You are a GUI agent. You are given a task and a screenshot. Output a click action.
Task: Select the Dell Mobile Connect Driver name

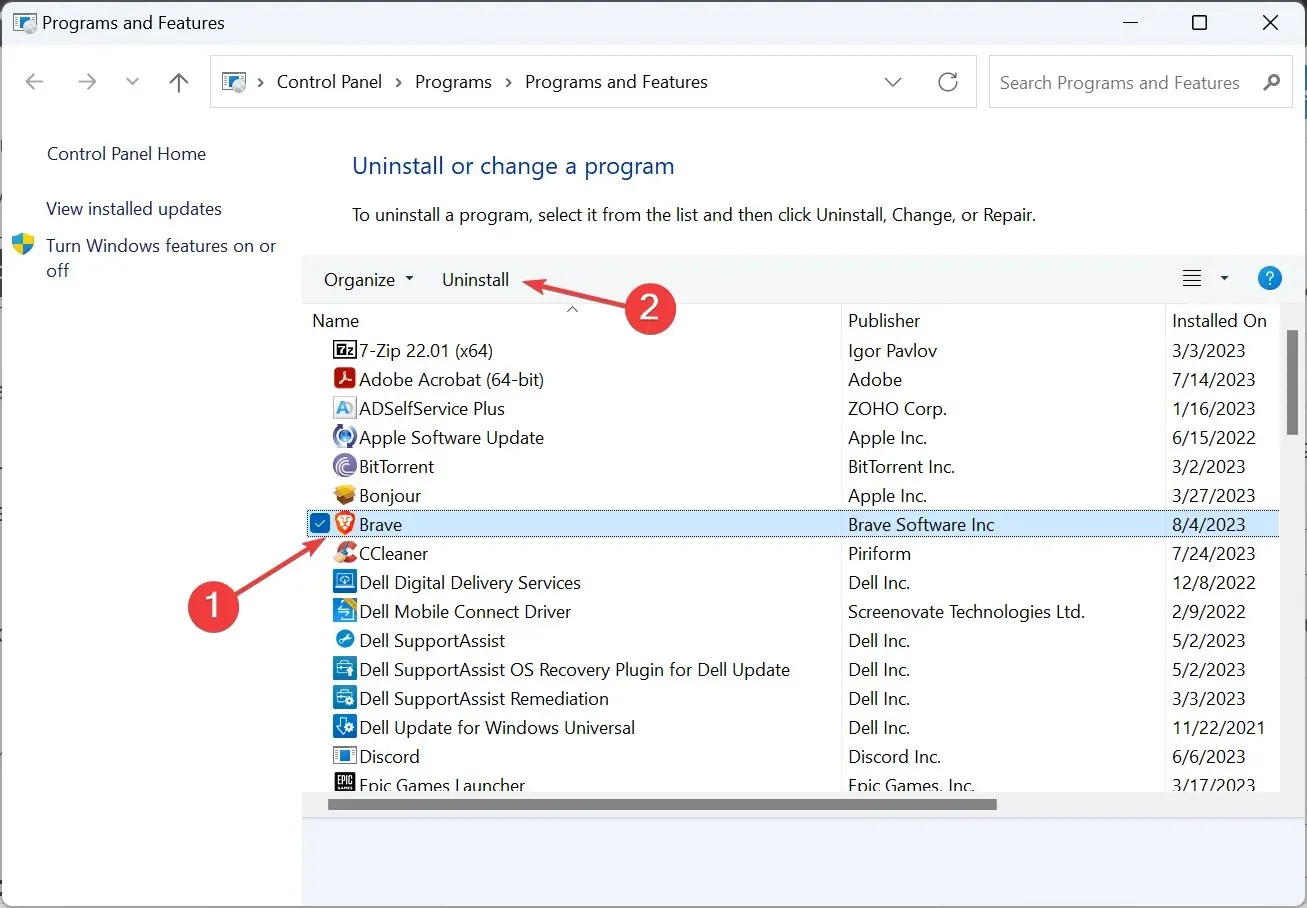click(465, 611)
